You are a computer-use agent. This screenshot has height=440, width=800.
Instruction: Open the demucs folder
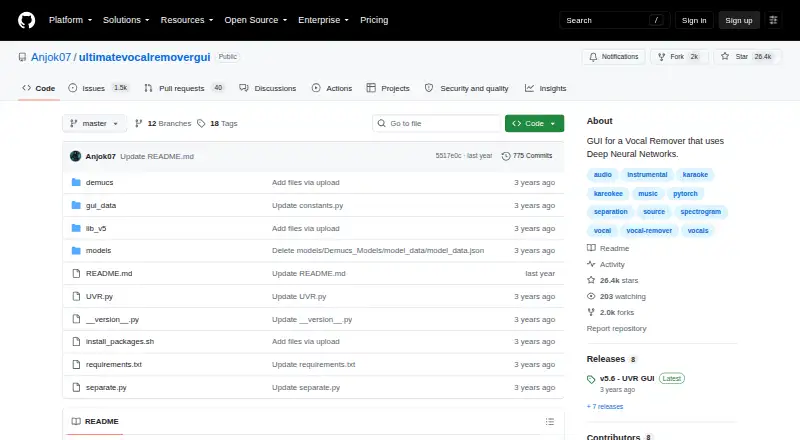click(99, 182)
